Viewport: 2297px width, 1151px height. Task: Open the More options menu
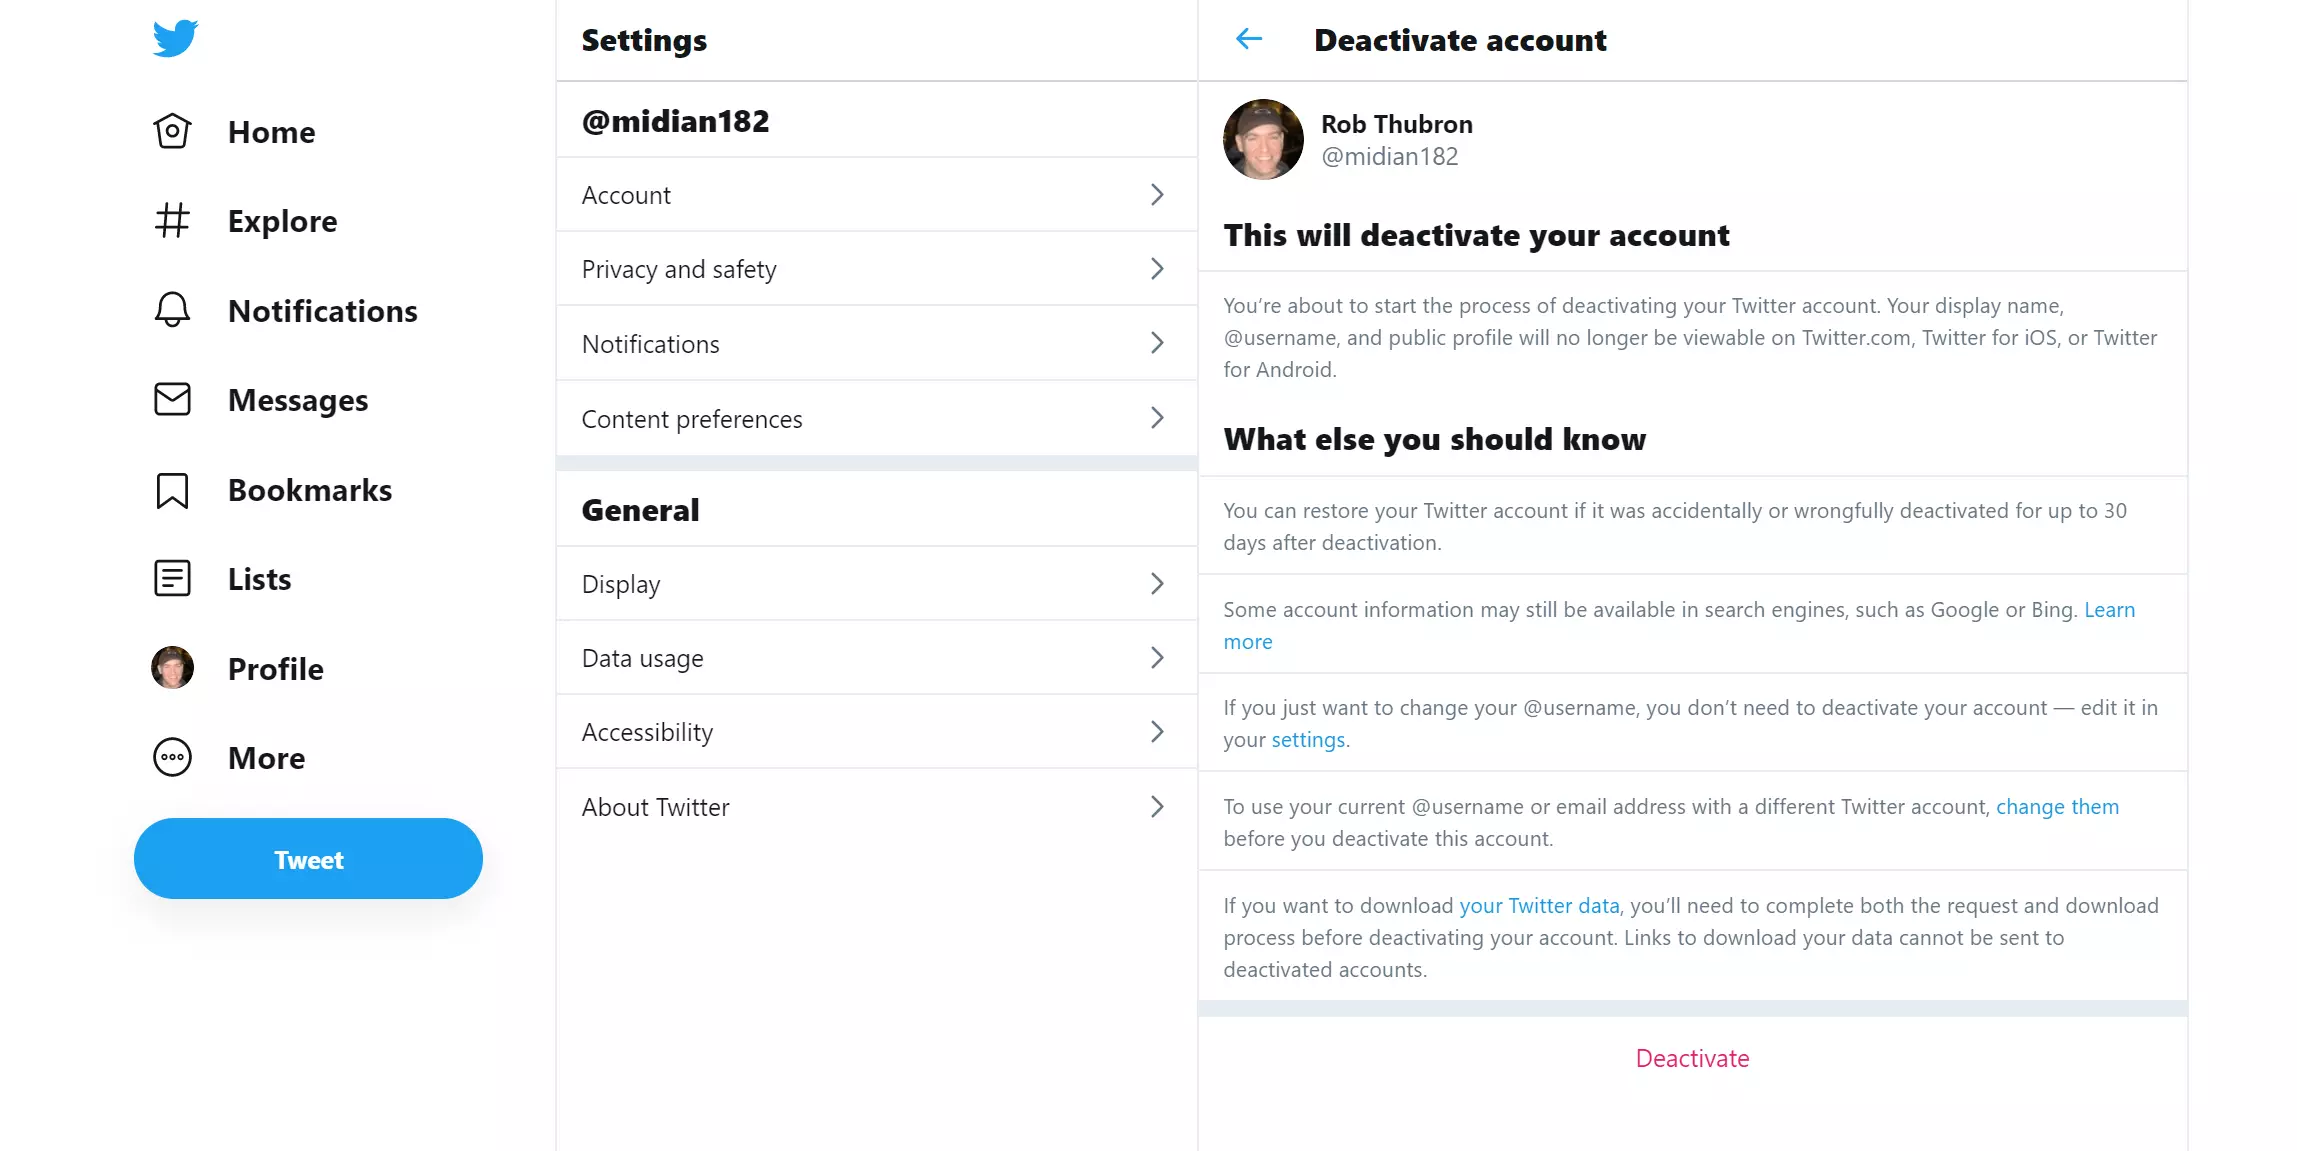(266, 756)
